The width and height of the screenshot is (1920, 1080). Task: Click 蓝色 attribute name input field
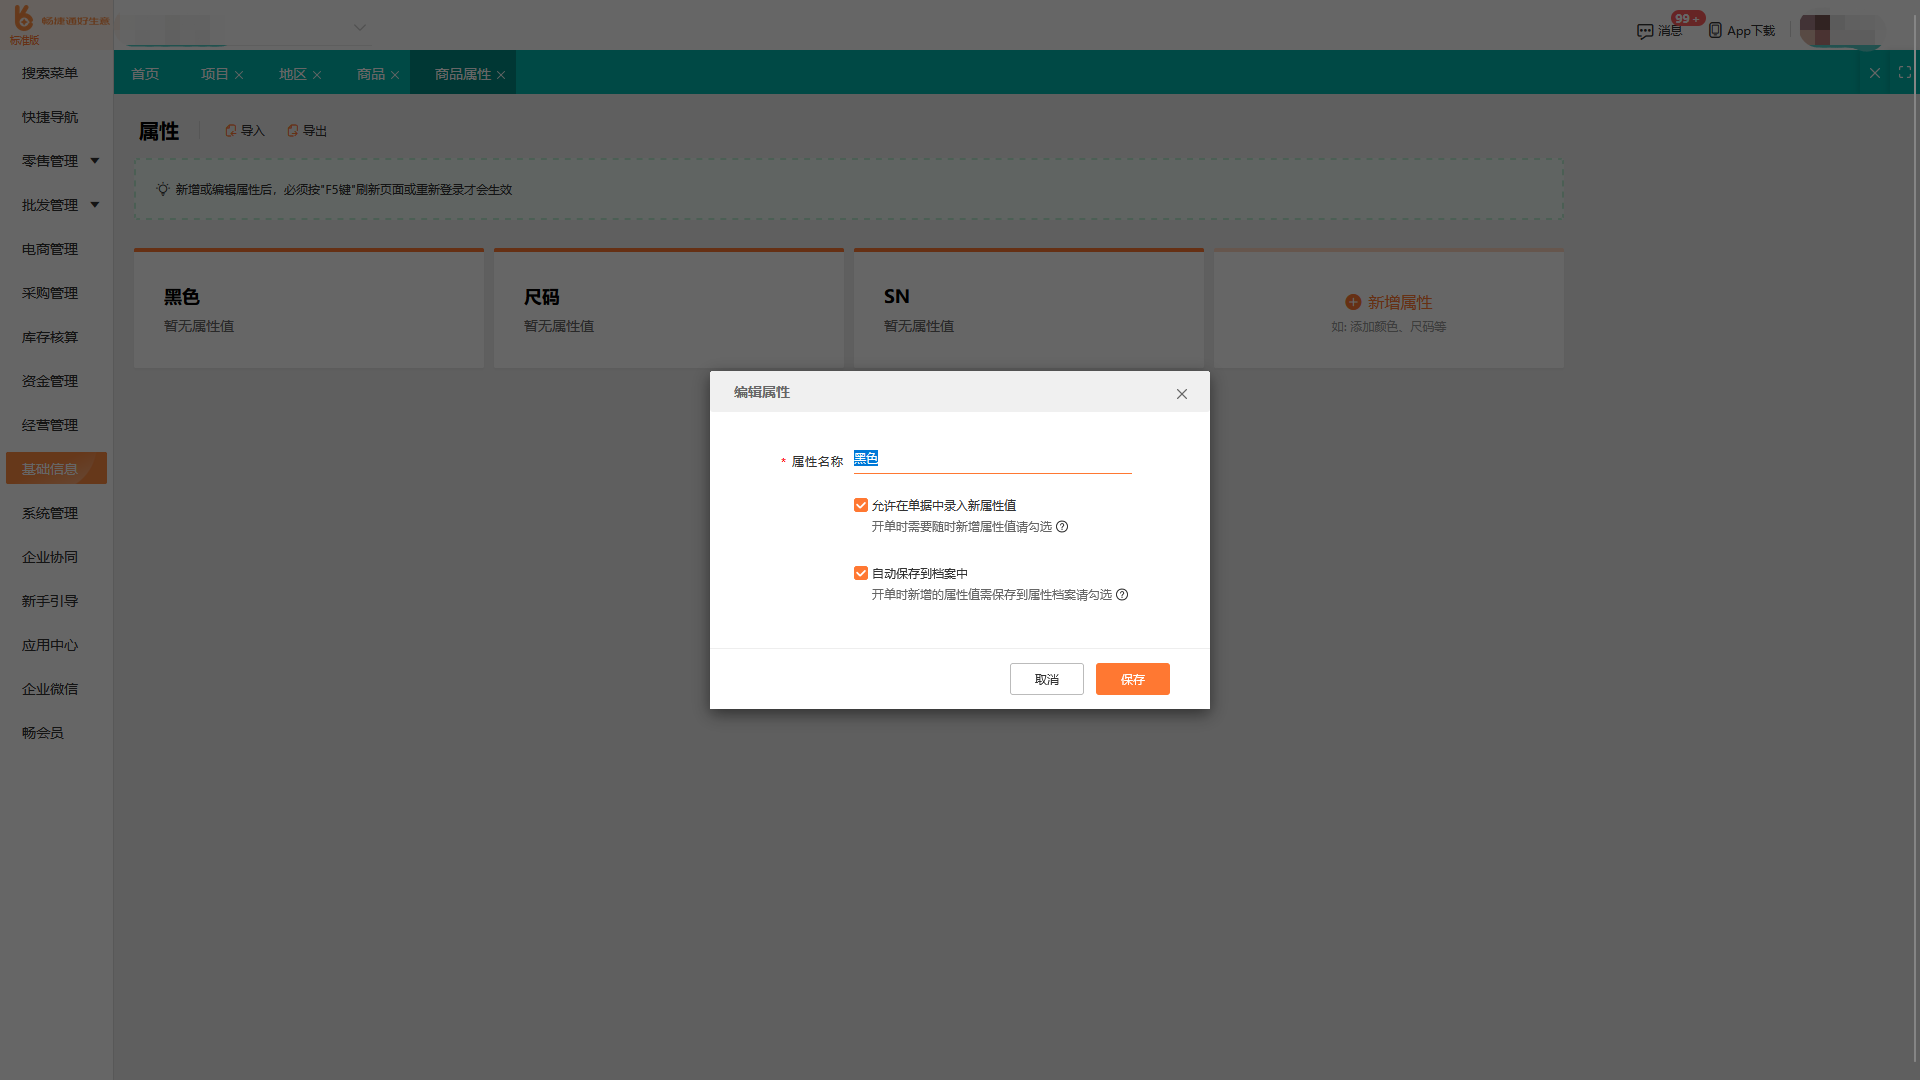click(992, 459)
